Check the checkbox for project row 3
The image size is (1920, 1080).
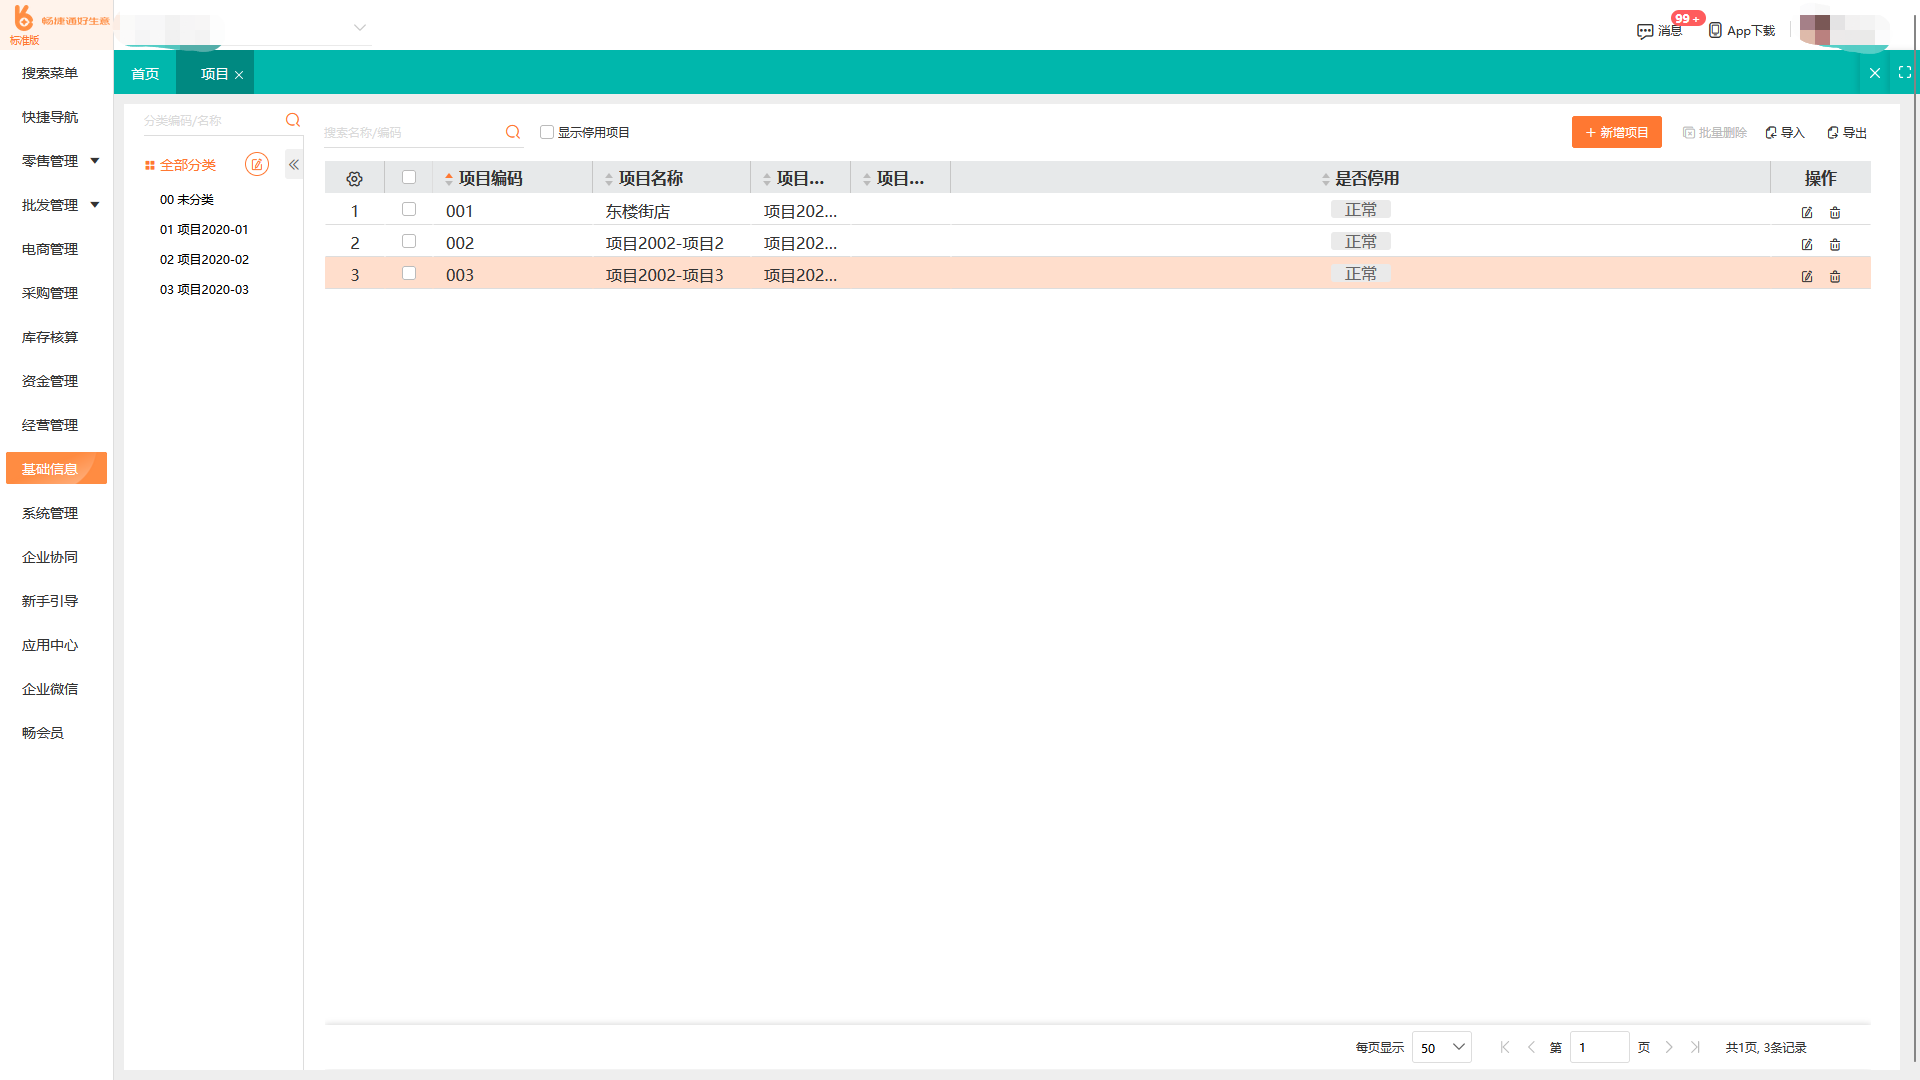pyautogui.click(x=409, y=273)
